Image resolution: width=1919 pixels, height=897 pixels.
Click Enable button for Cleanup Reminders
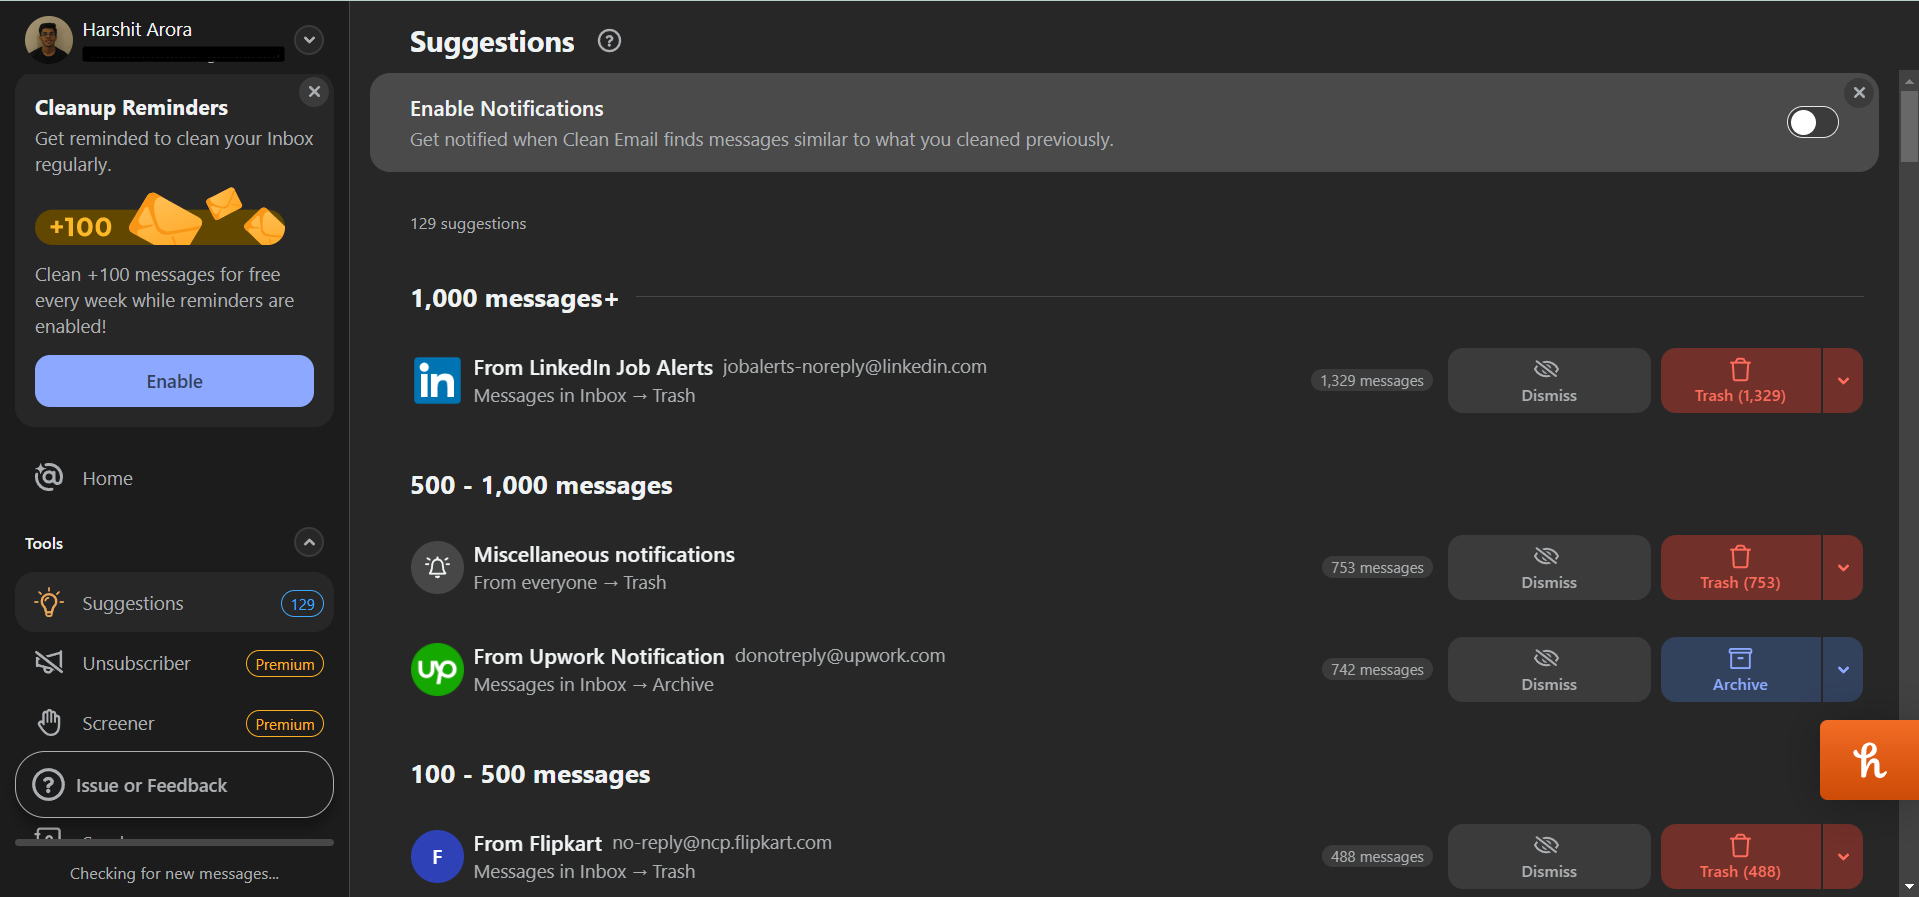click(174, 381)
